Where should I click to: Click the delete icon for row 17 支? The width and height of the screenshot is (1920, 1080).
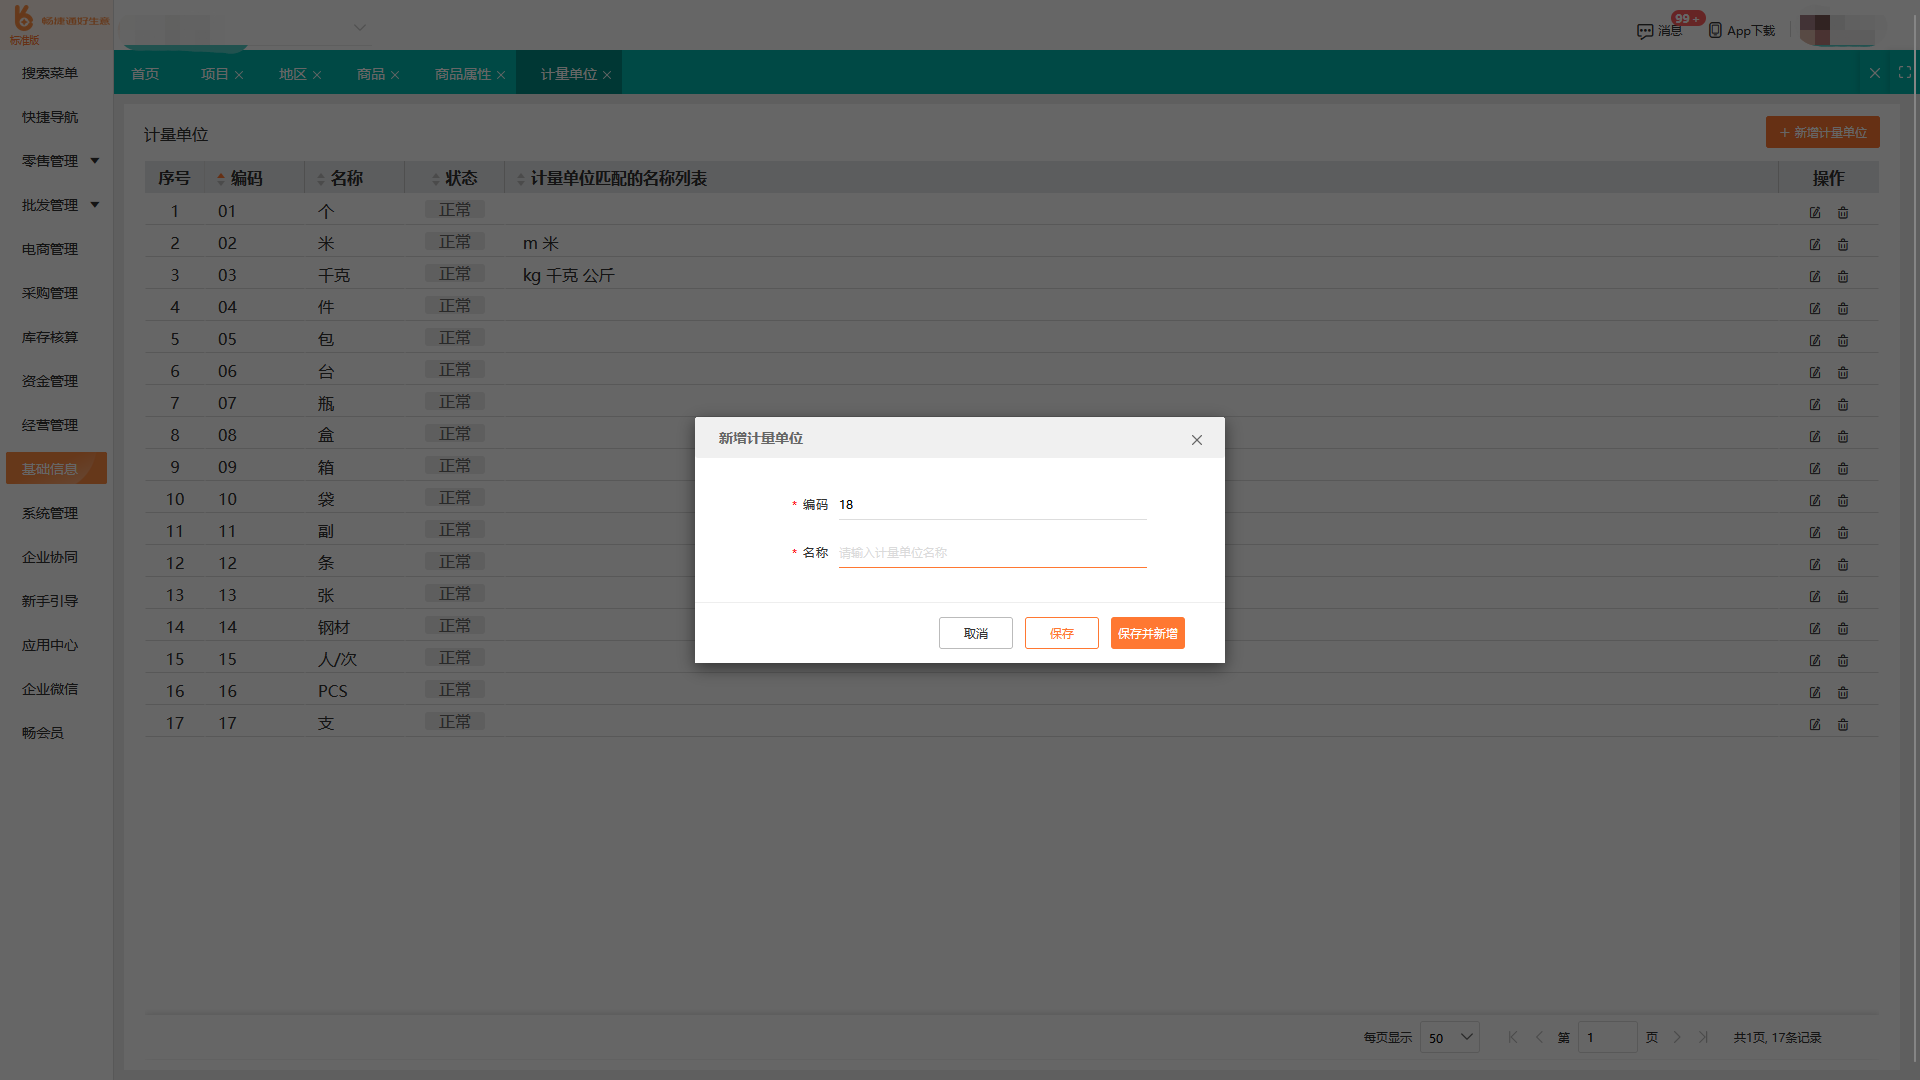[x=1844, y=723]
